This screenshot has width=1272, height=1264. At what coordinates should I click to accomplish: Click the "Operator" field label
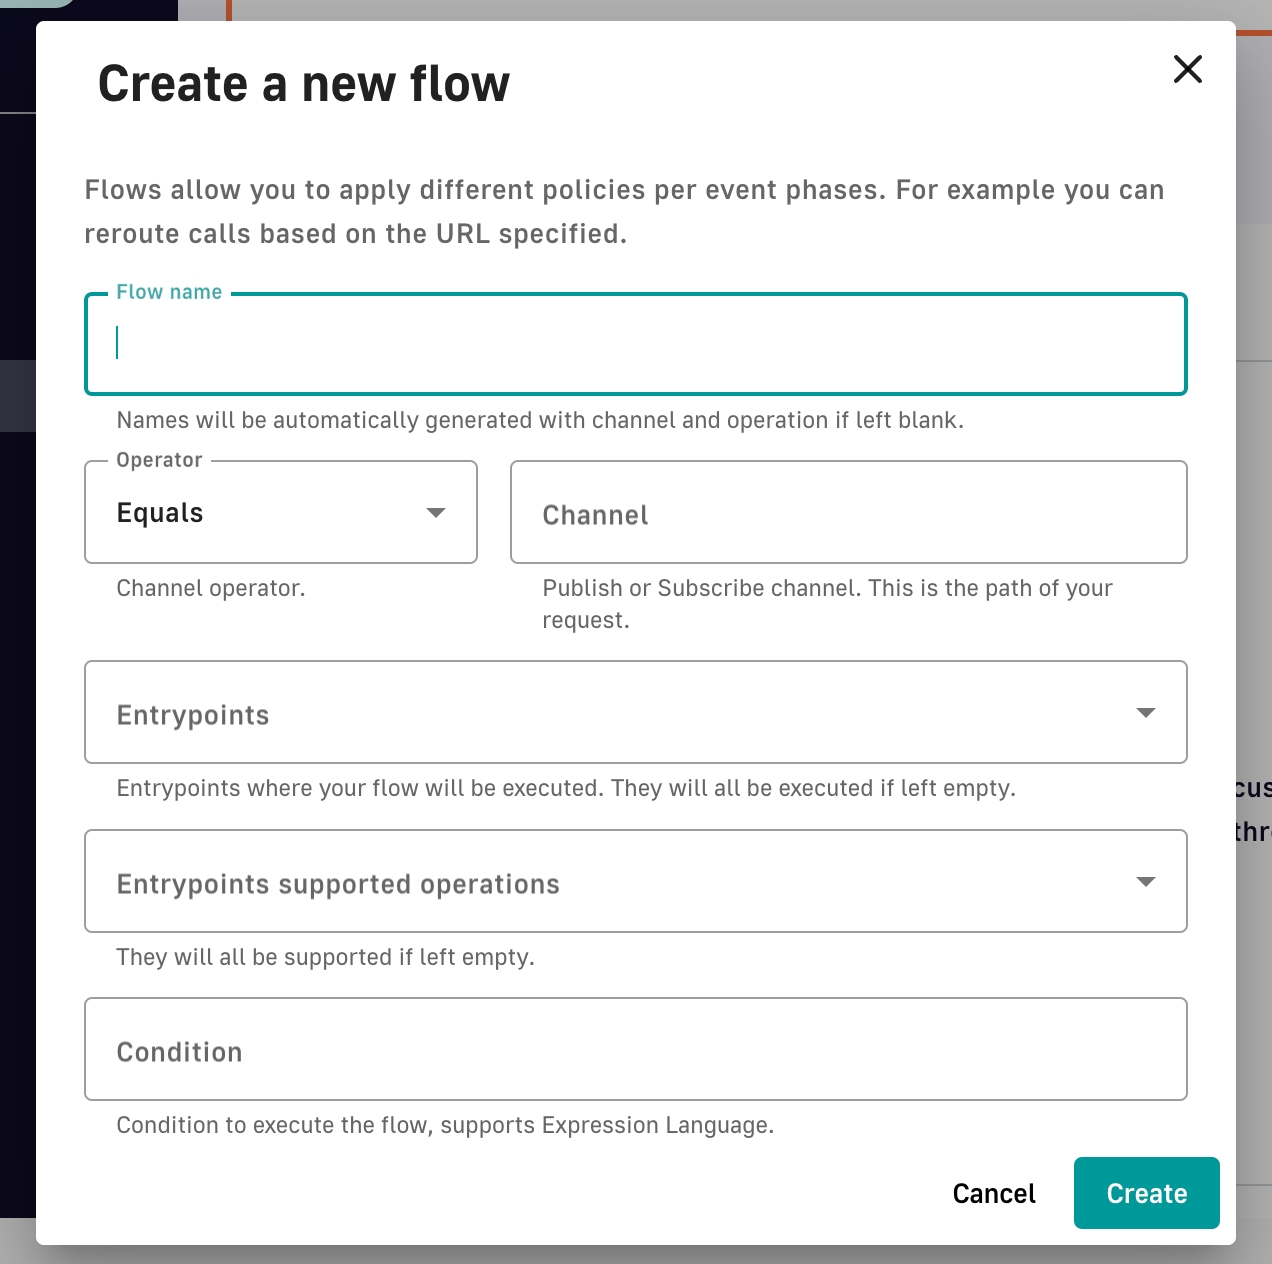[x=159, y=460]
